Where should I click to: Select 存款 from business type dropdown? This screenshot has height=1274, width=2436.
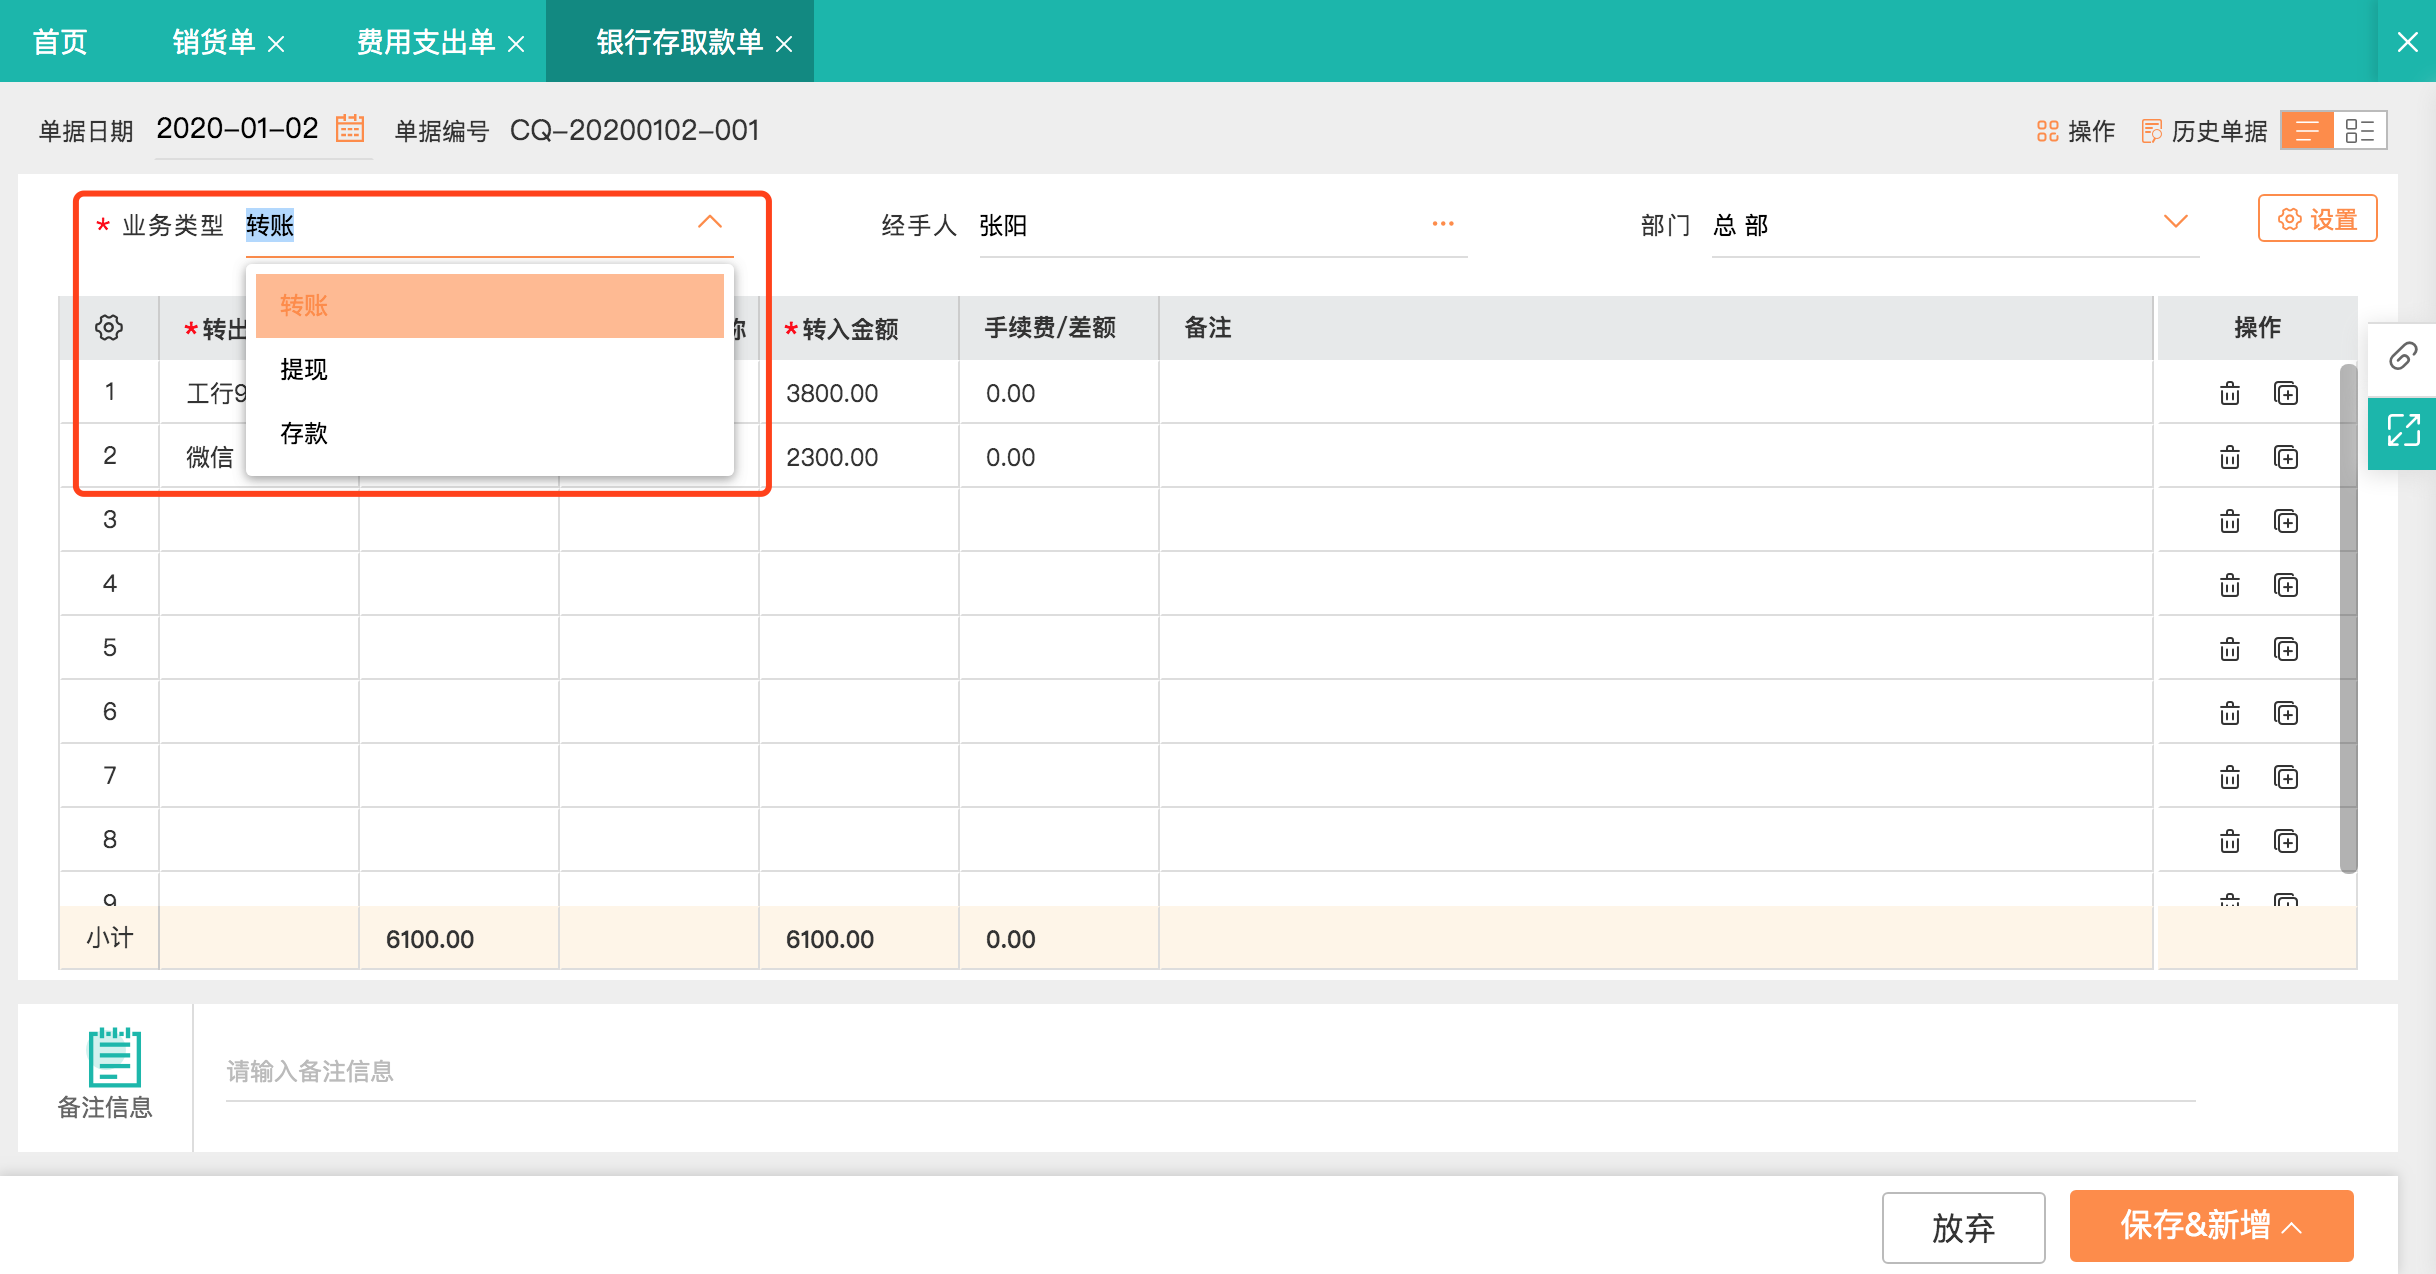[306, 433]
